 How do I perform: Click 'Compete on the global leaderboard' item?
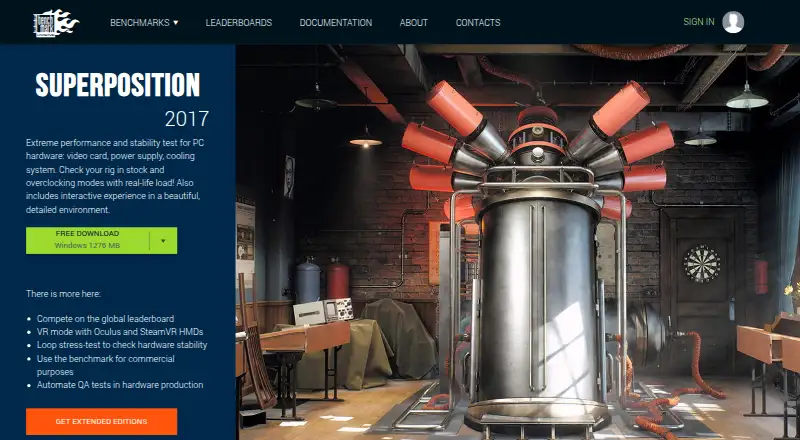(105, 319)
